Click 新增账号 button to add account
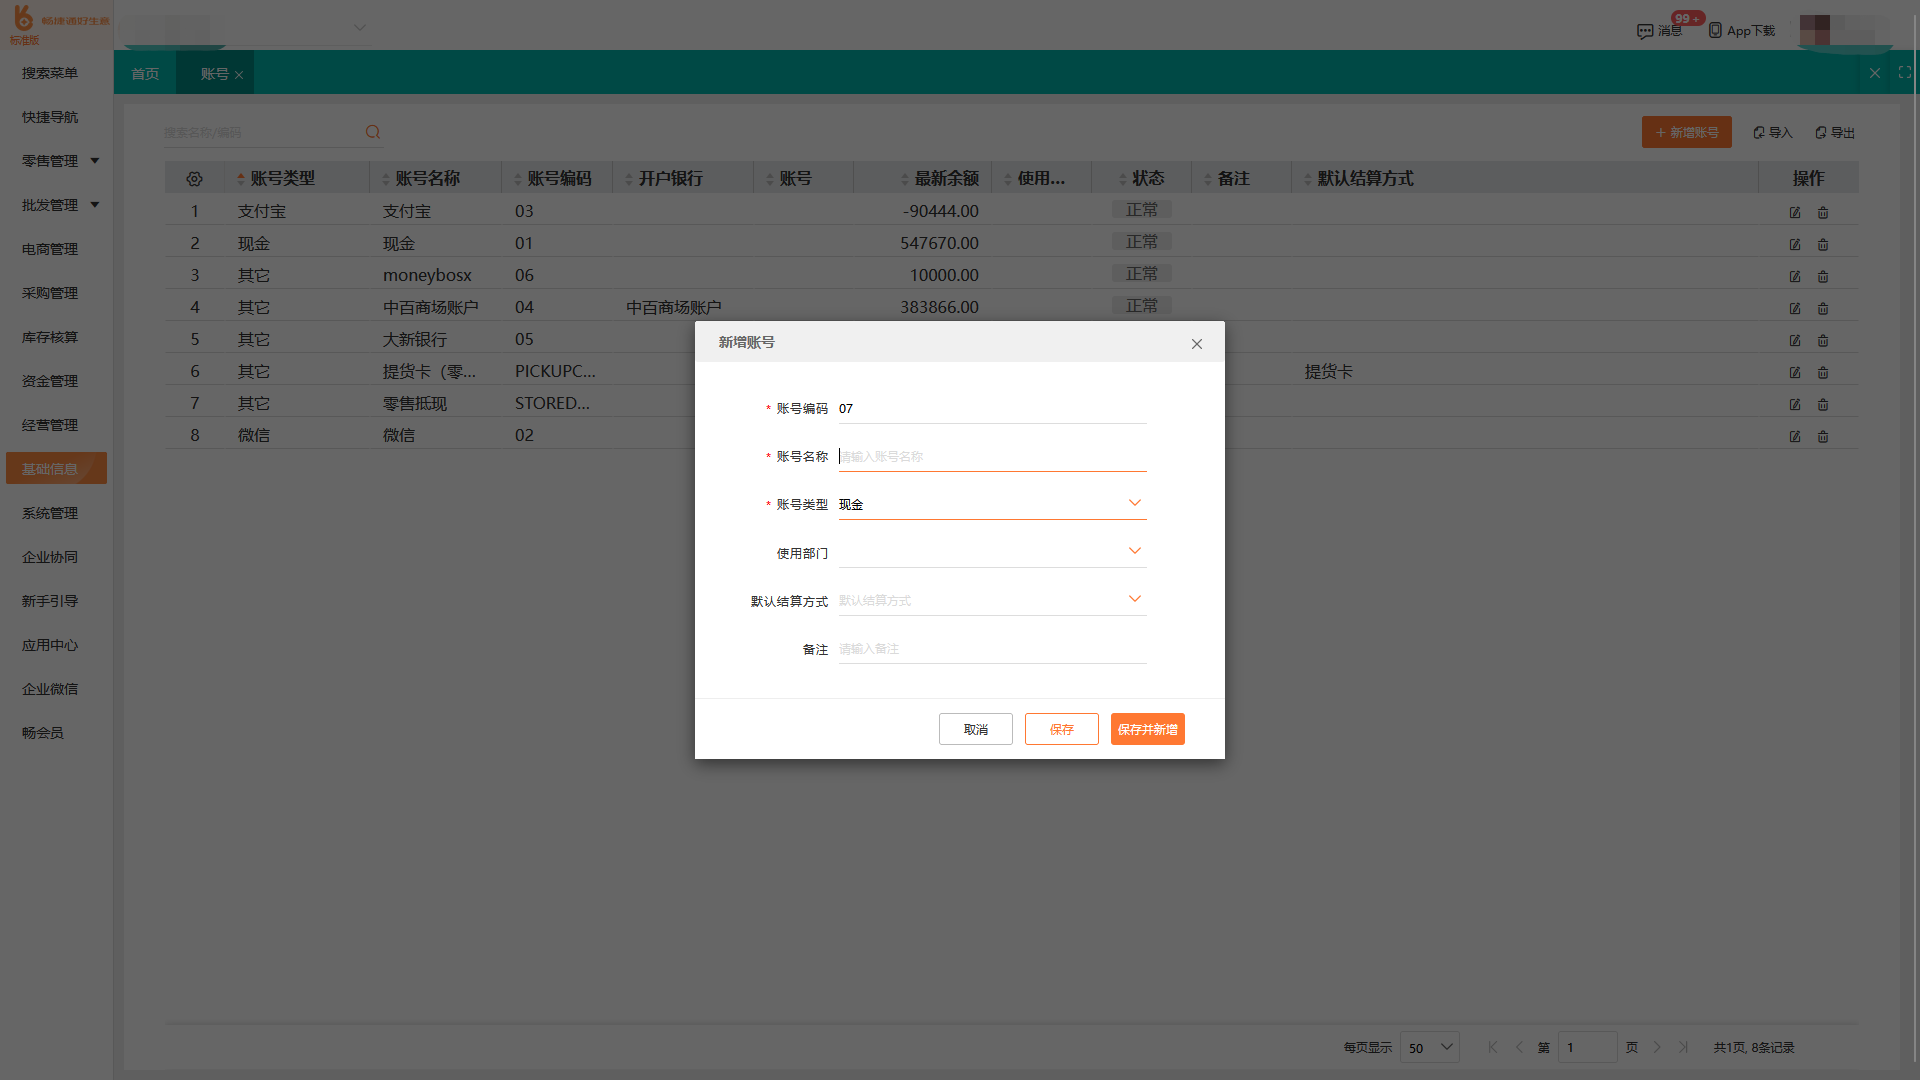This screenshot has height=1080, width=1920. click(1688, 132)
